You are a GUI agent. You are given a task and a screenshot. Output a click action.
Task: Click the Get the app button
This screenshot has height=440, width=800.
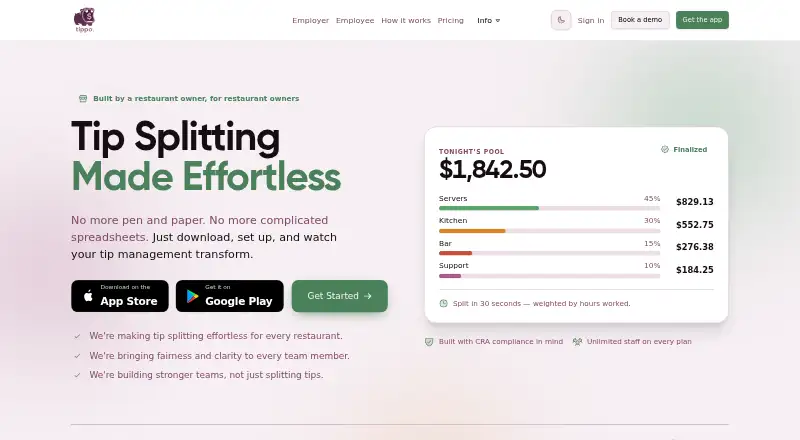click(702, 20)
